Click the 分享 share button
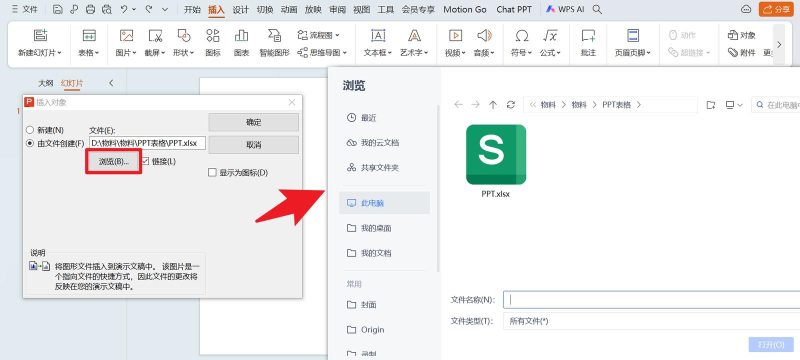This screenshot has width=800, height=360. click(x=776, y=9)
